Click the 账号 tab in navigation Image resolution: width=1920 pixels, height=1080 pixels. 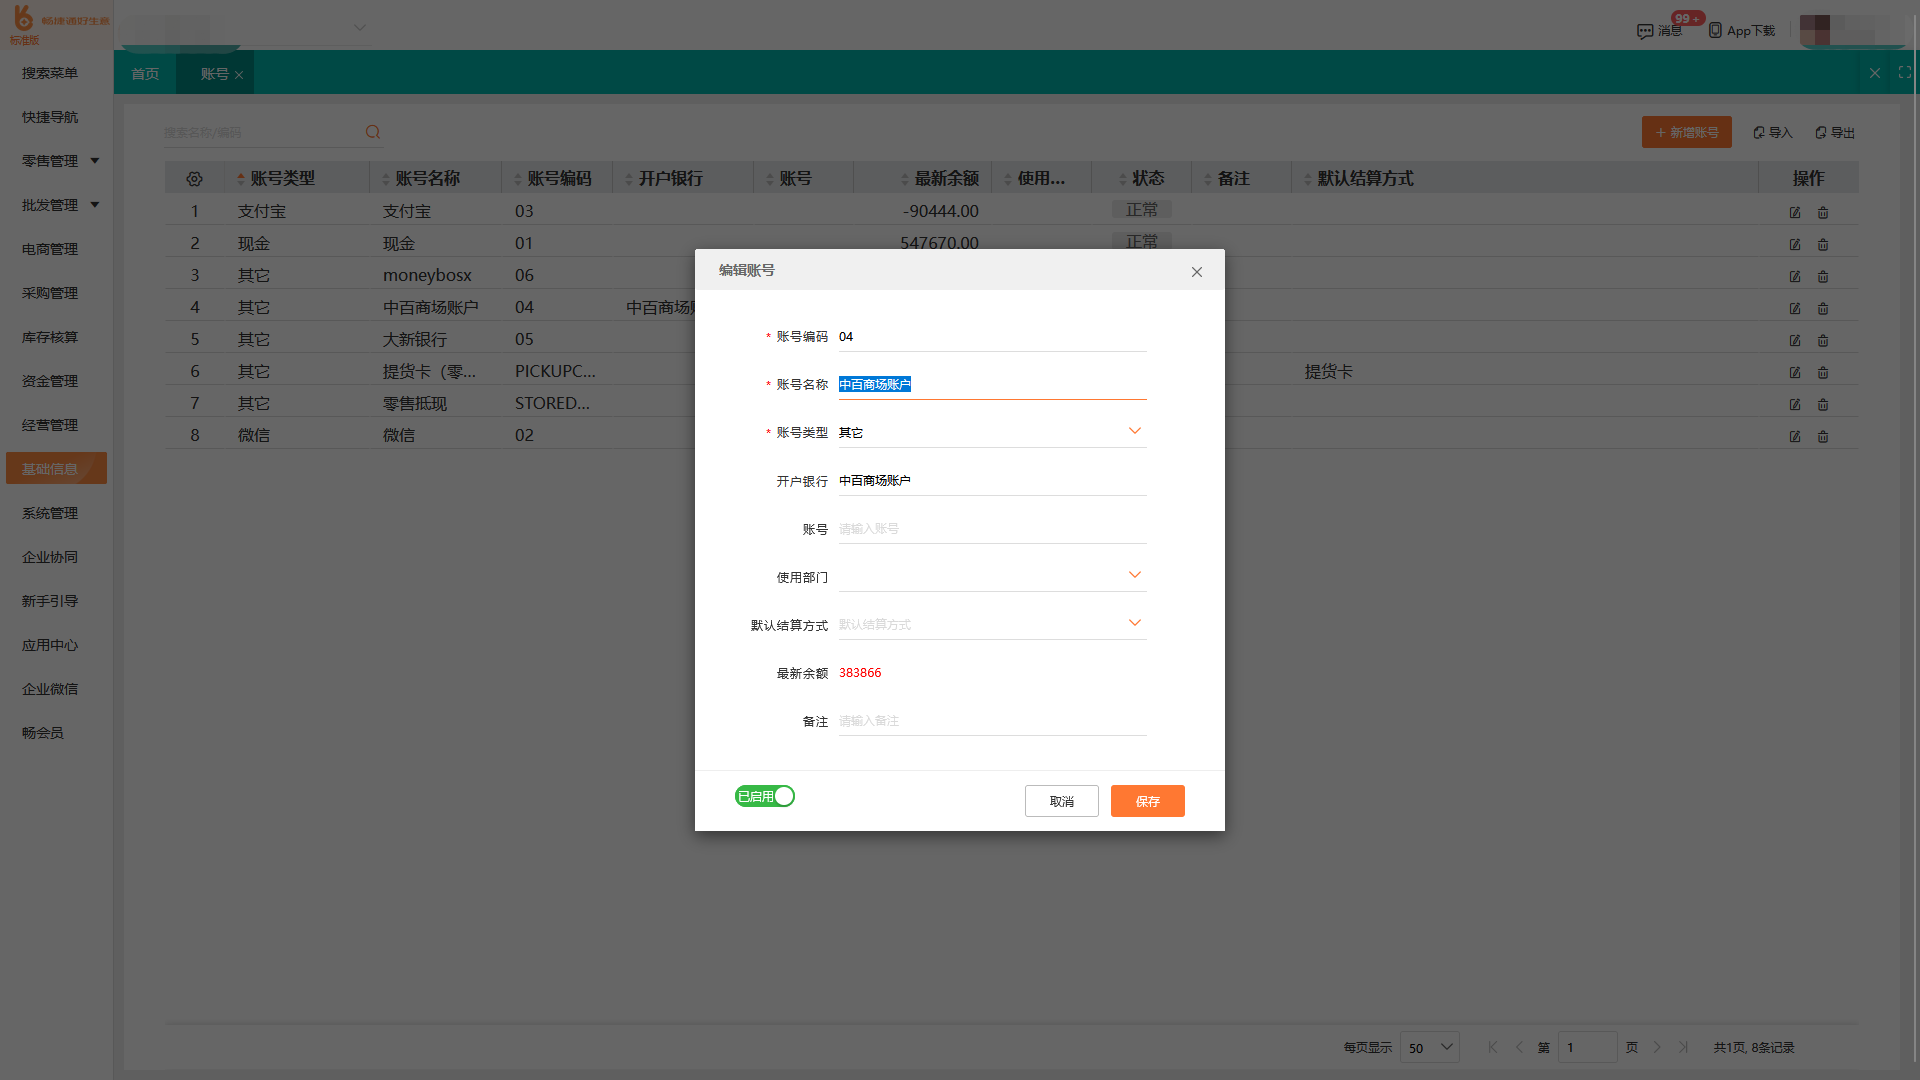(214, 73)
